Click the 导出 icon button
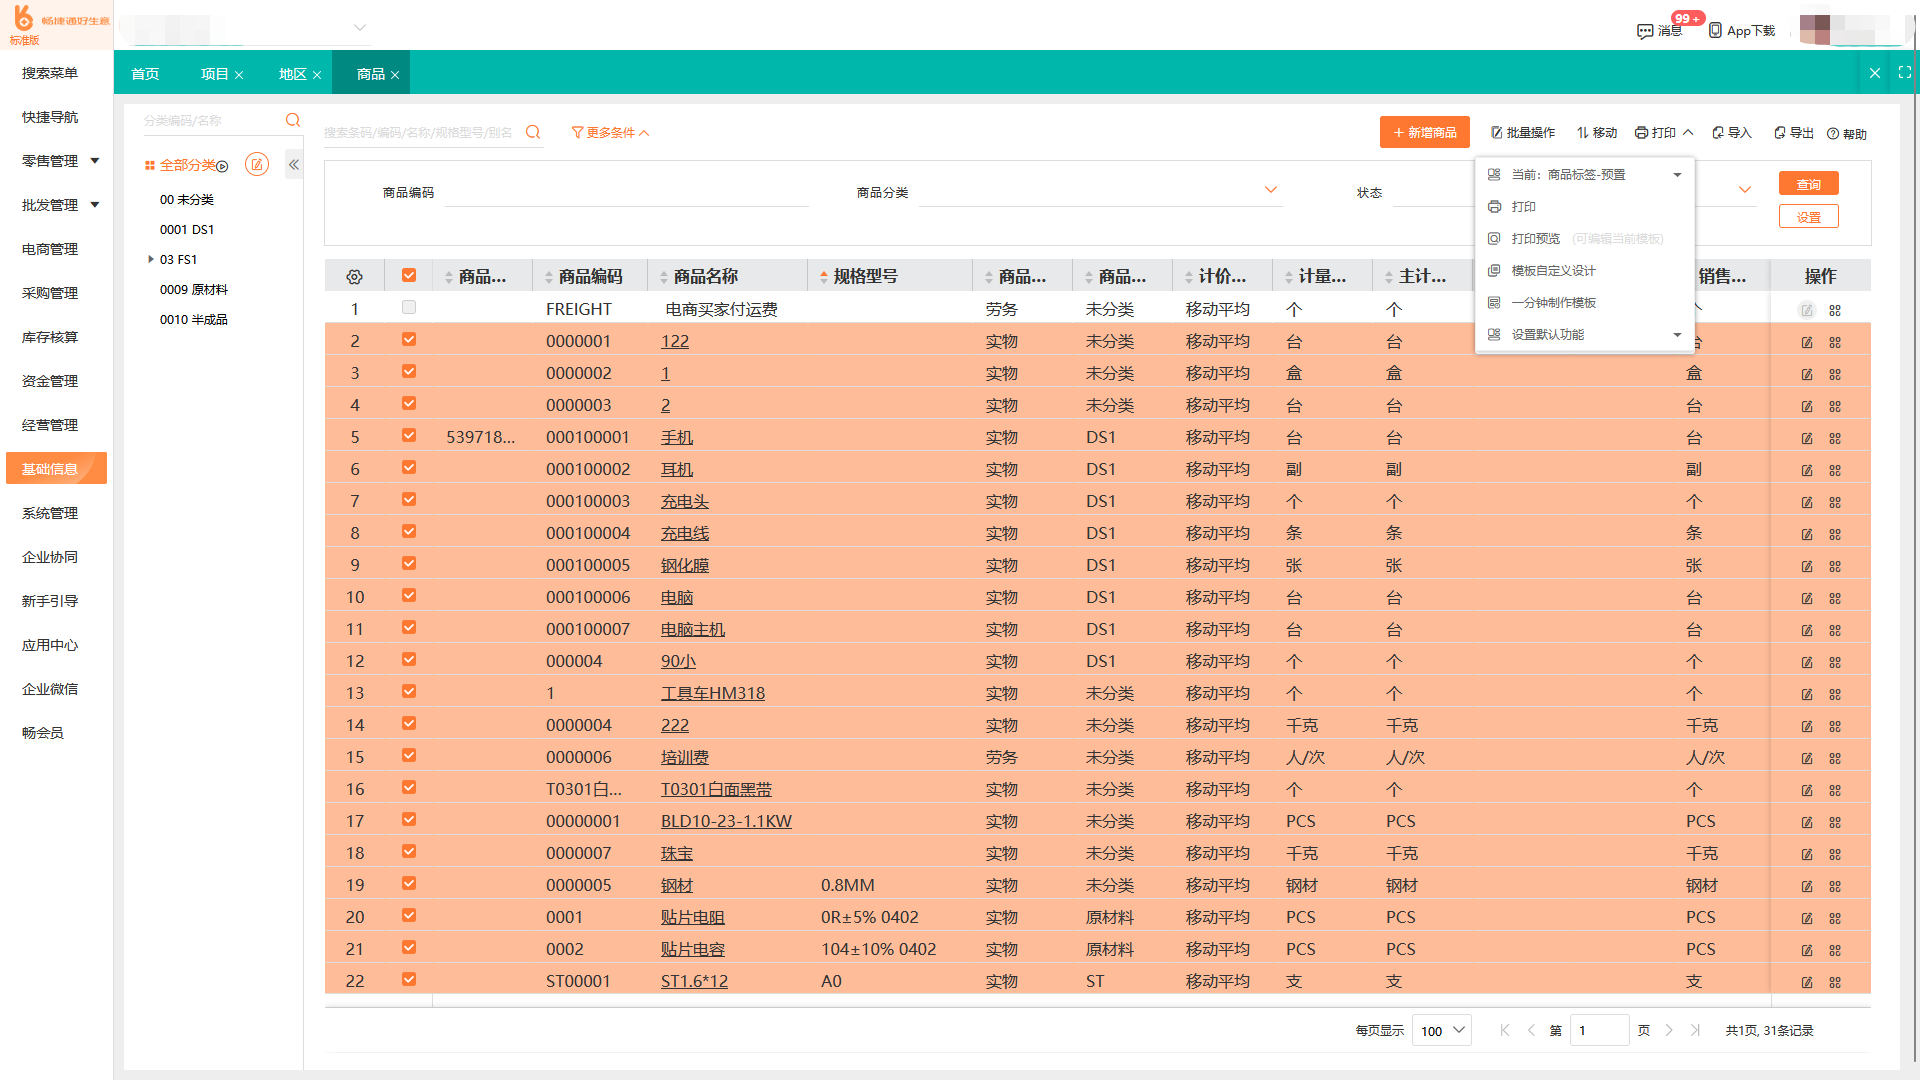 (x=1789, y=132)
